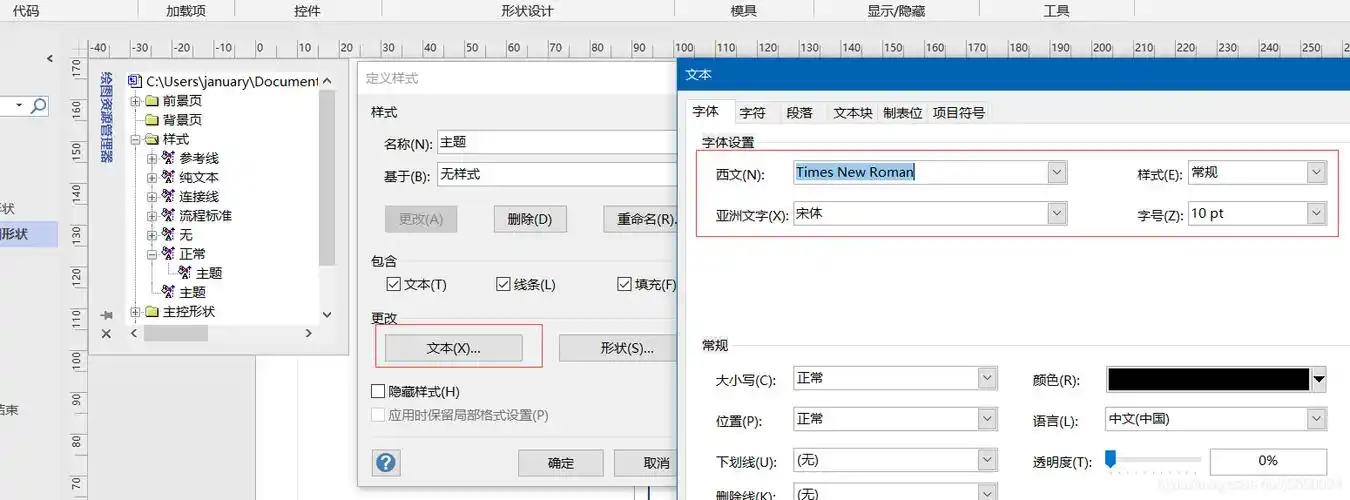Select the 前景页 folder icon
The height and width of the screenshot is (500, 1350).
coord(152,101)
